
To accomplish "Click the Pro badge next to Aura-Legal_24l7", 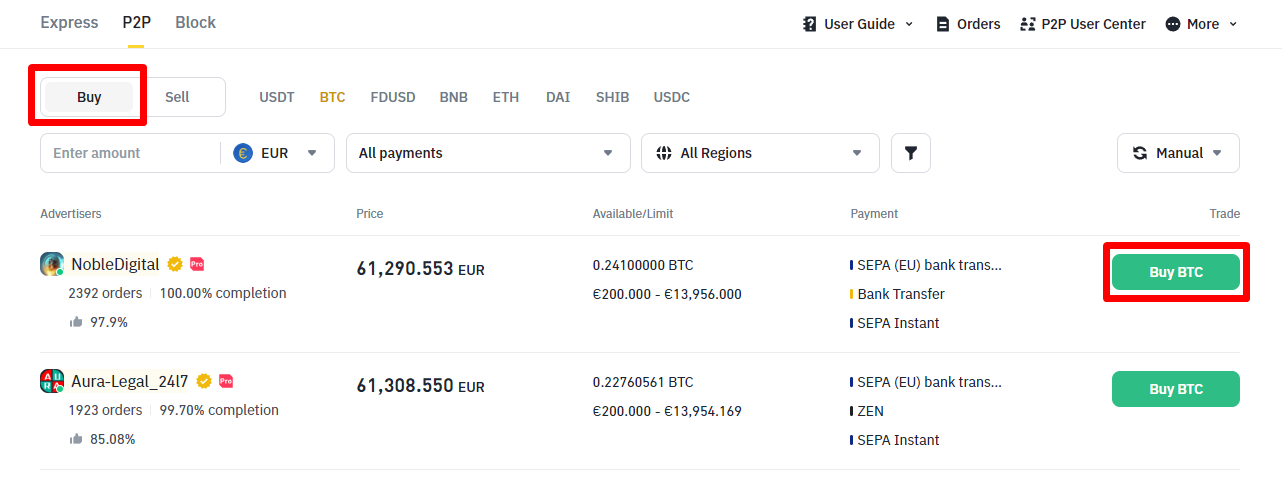I will [x=226, y=381].
